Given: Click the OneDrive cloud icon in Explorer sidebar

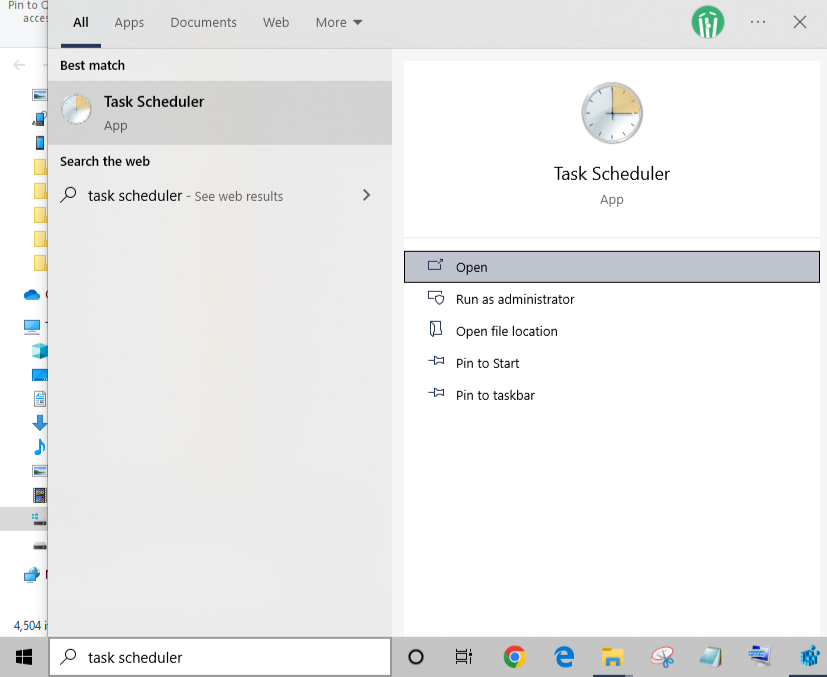Looking at the screenshot, I should point(32,295).
